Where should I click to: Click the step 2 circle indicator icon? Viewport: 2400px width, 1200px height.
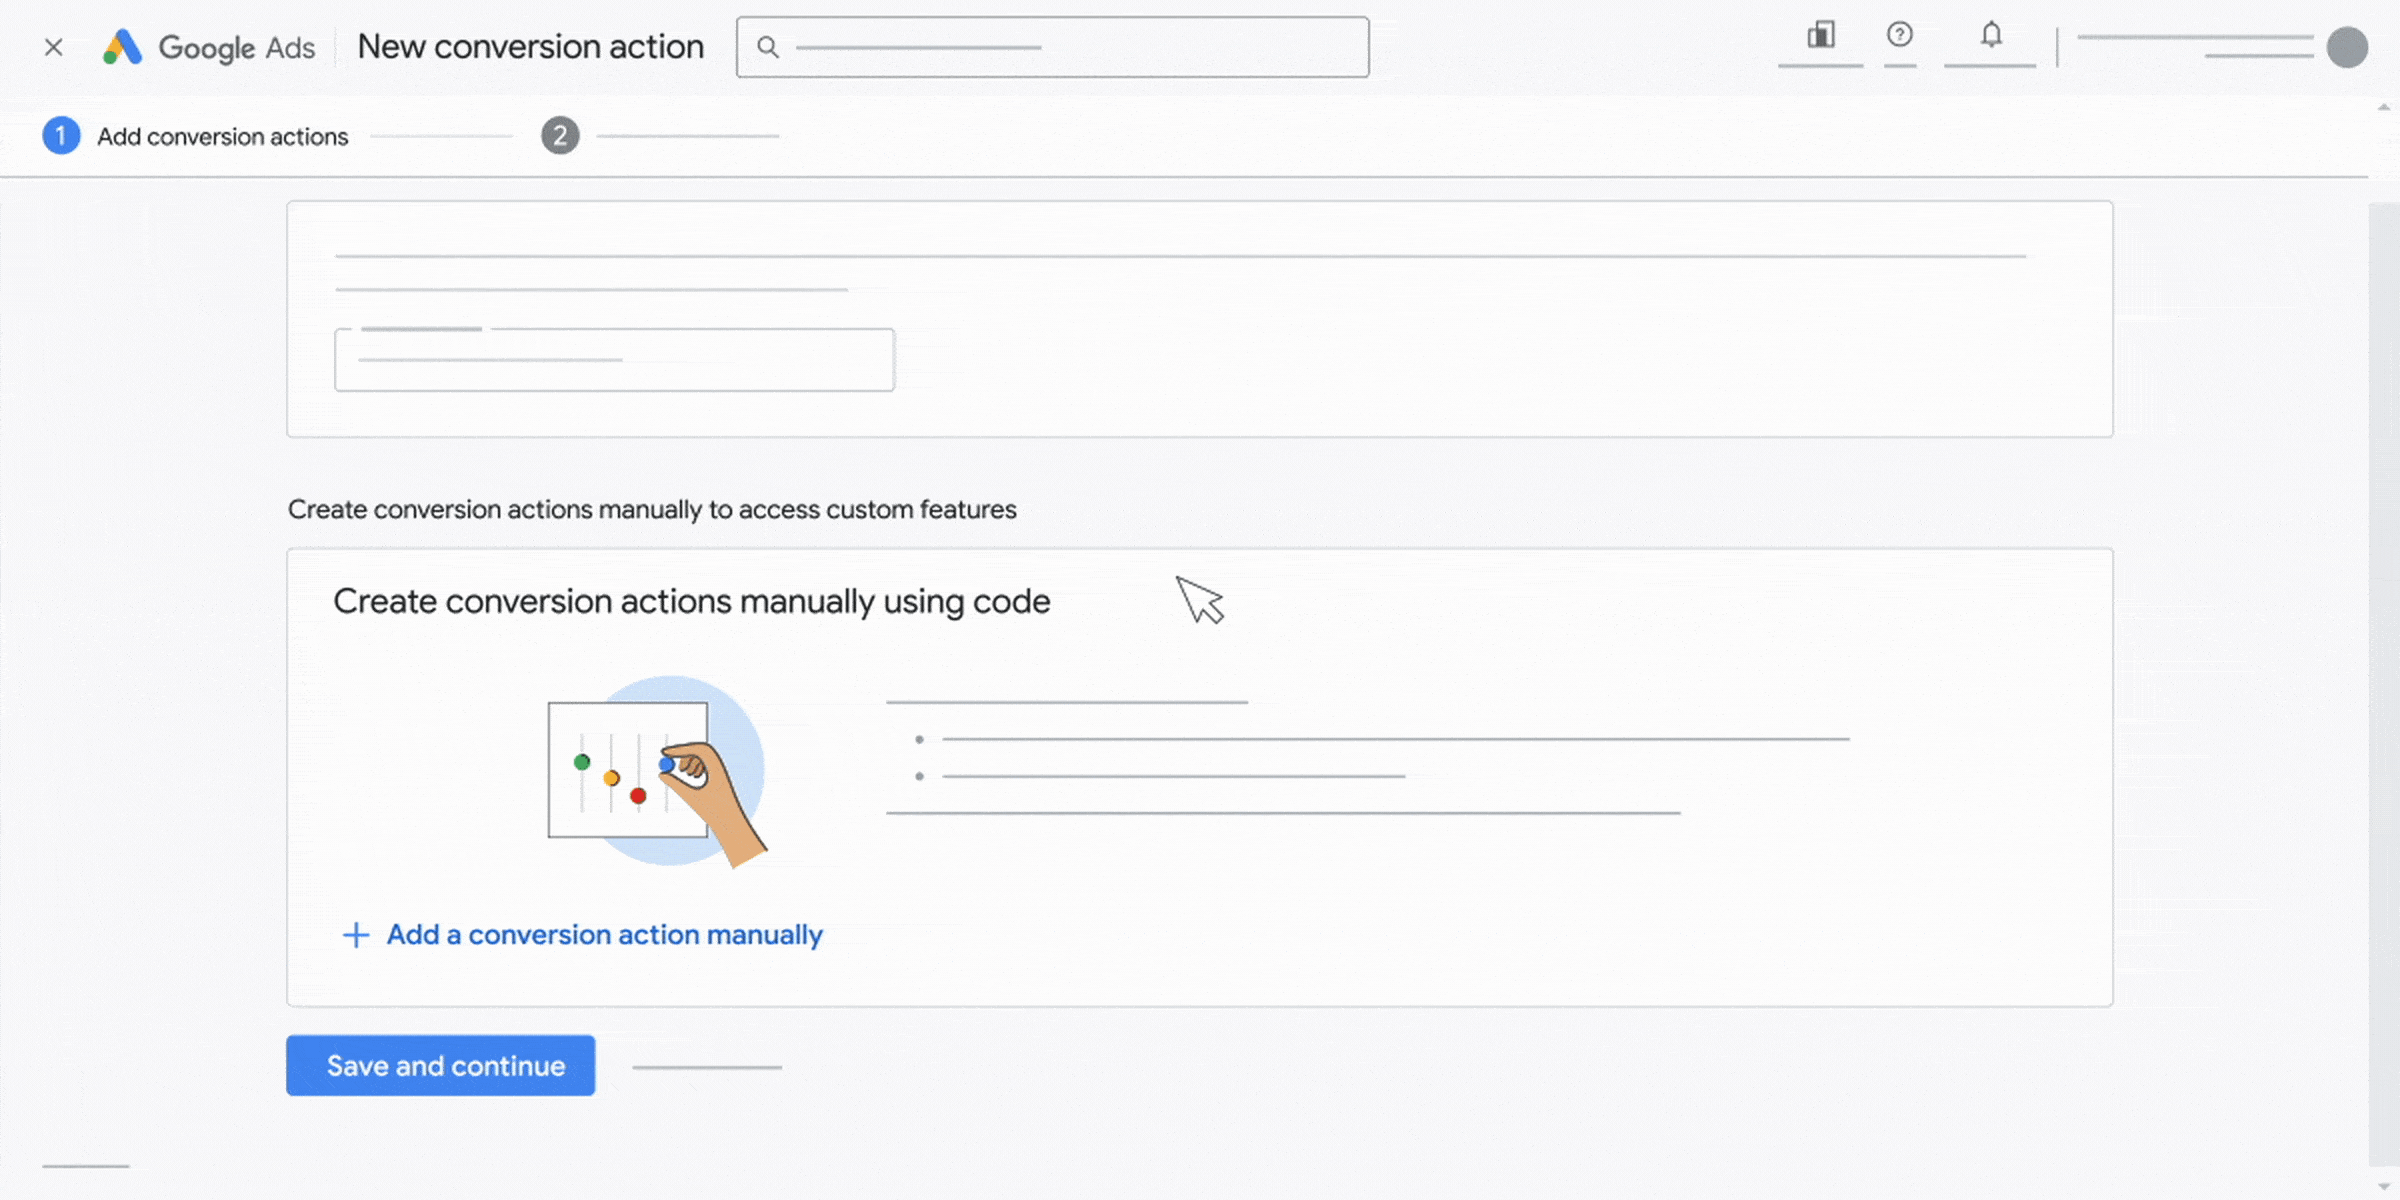click(560, 135)
